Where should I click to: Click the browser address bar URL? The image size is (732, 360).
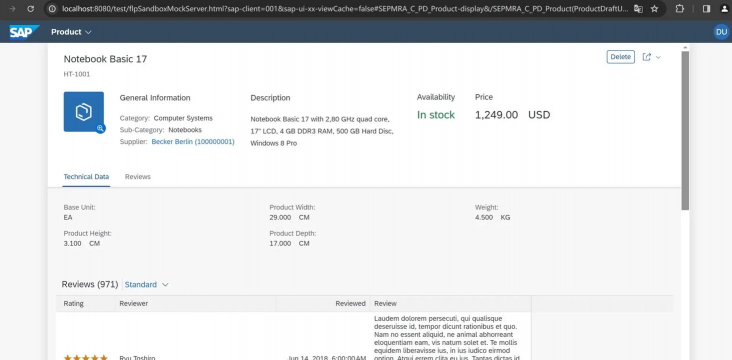pos(345,8)
